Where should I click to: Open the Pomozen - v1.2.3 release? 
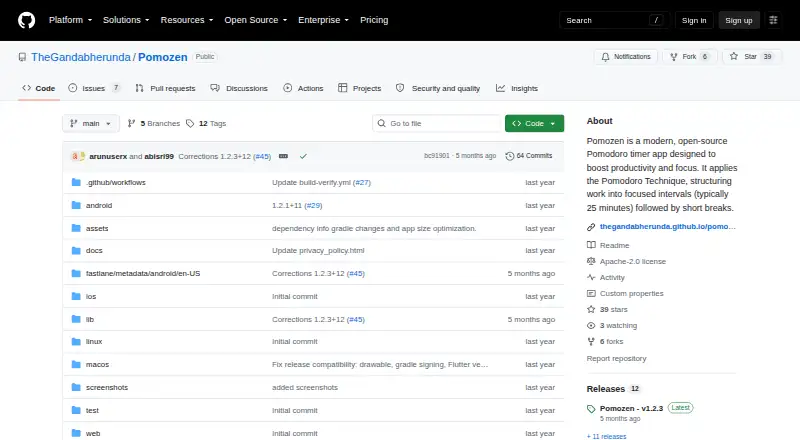pos(631,408)
